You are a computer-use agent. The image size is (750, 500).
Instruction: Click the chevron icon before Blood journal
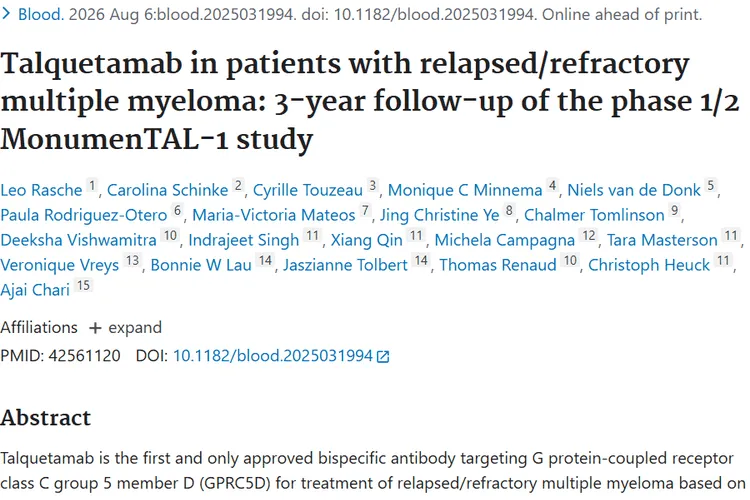click(x=6, y=14)
